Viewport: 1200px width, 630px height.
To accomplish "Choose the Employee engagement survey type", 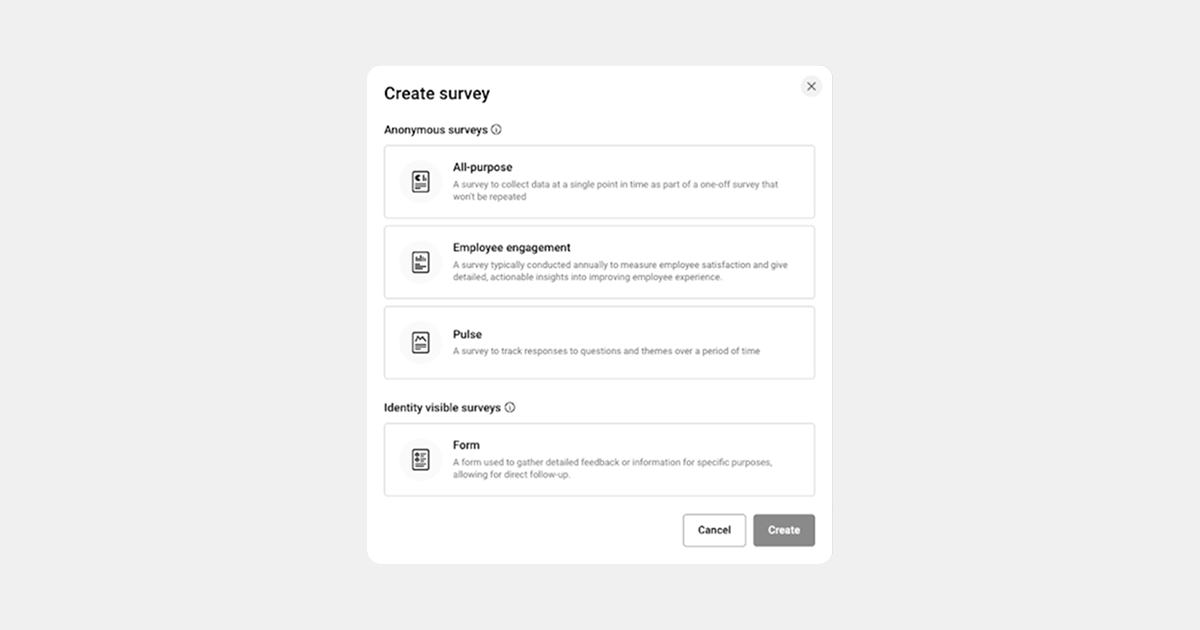I will tap(600, 262).
